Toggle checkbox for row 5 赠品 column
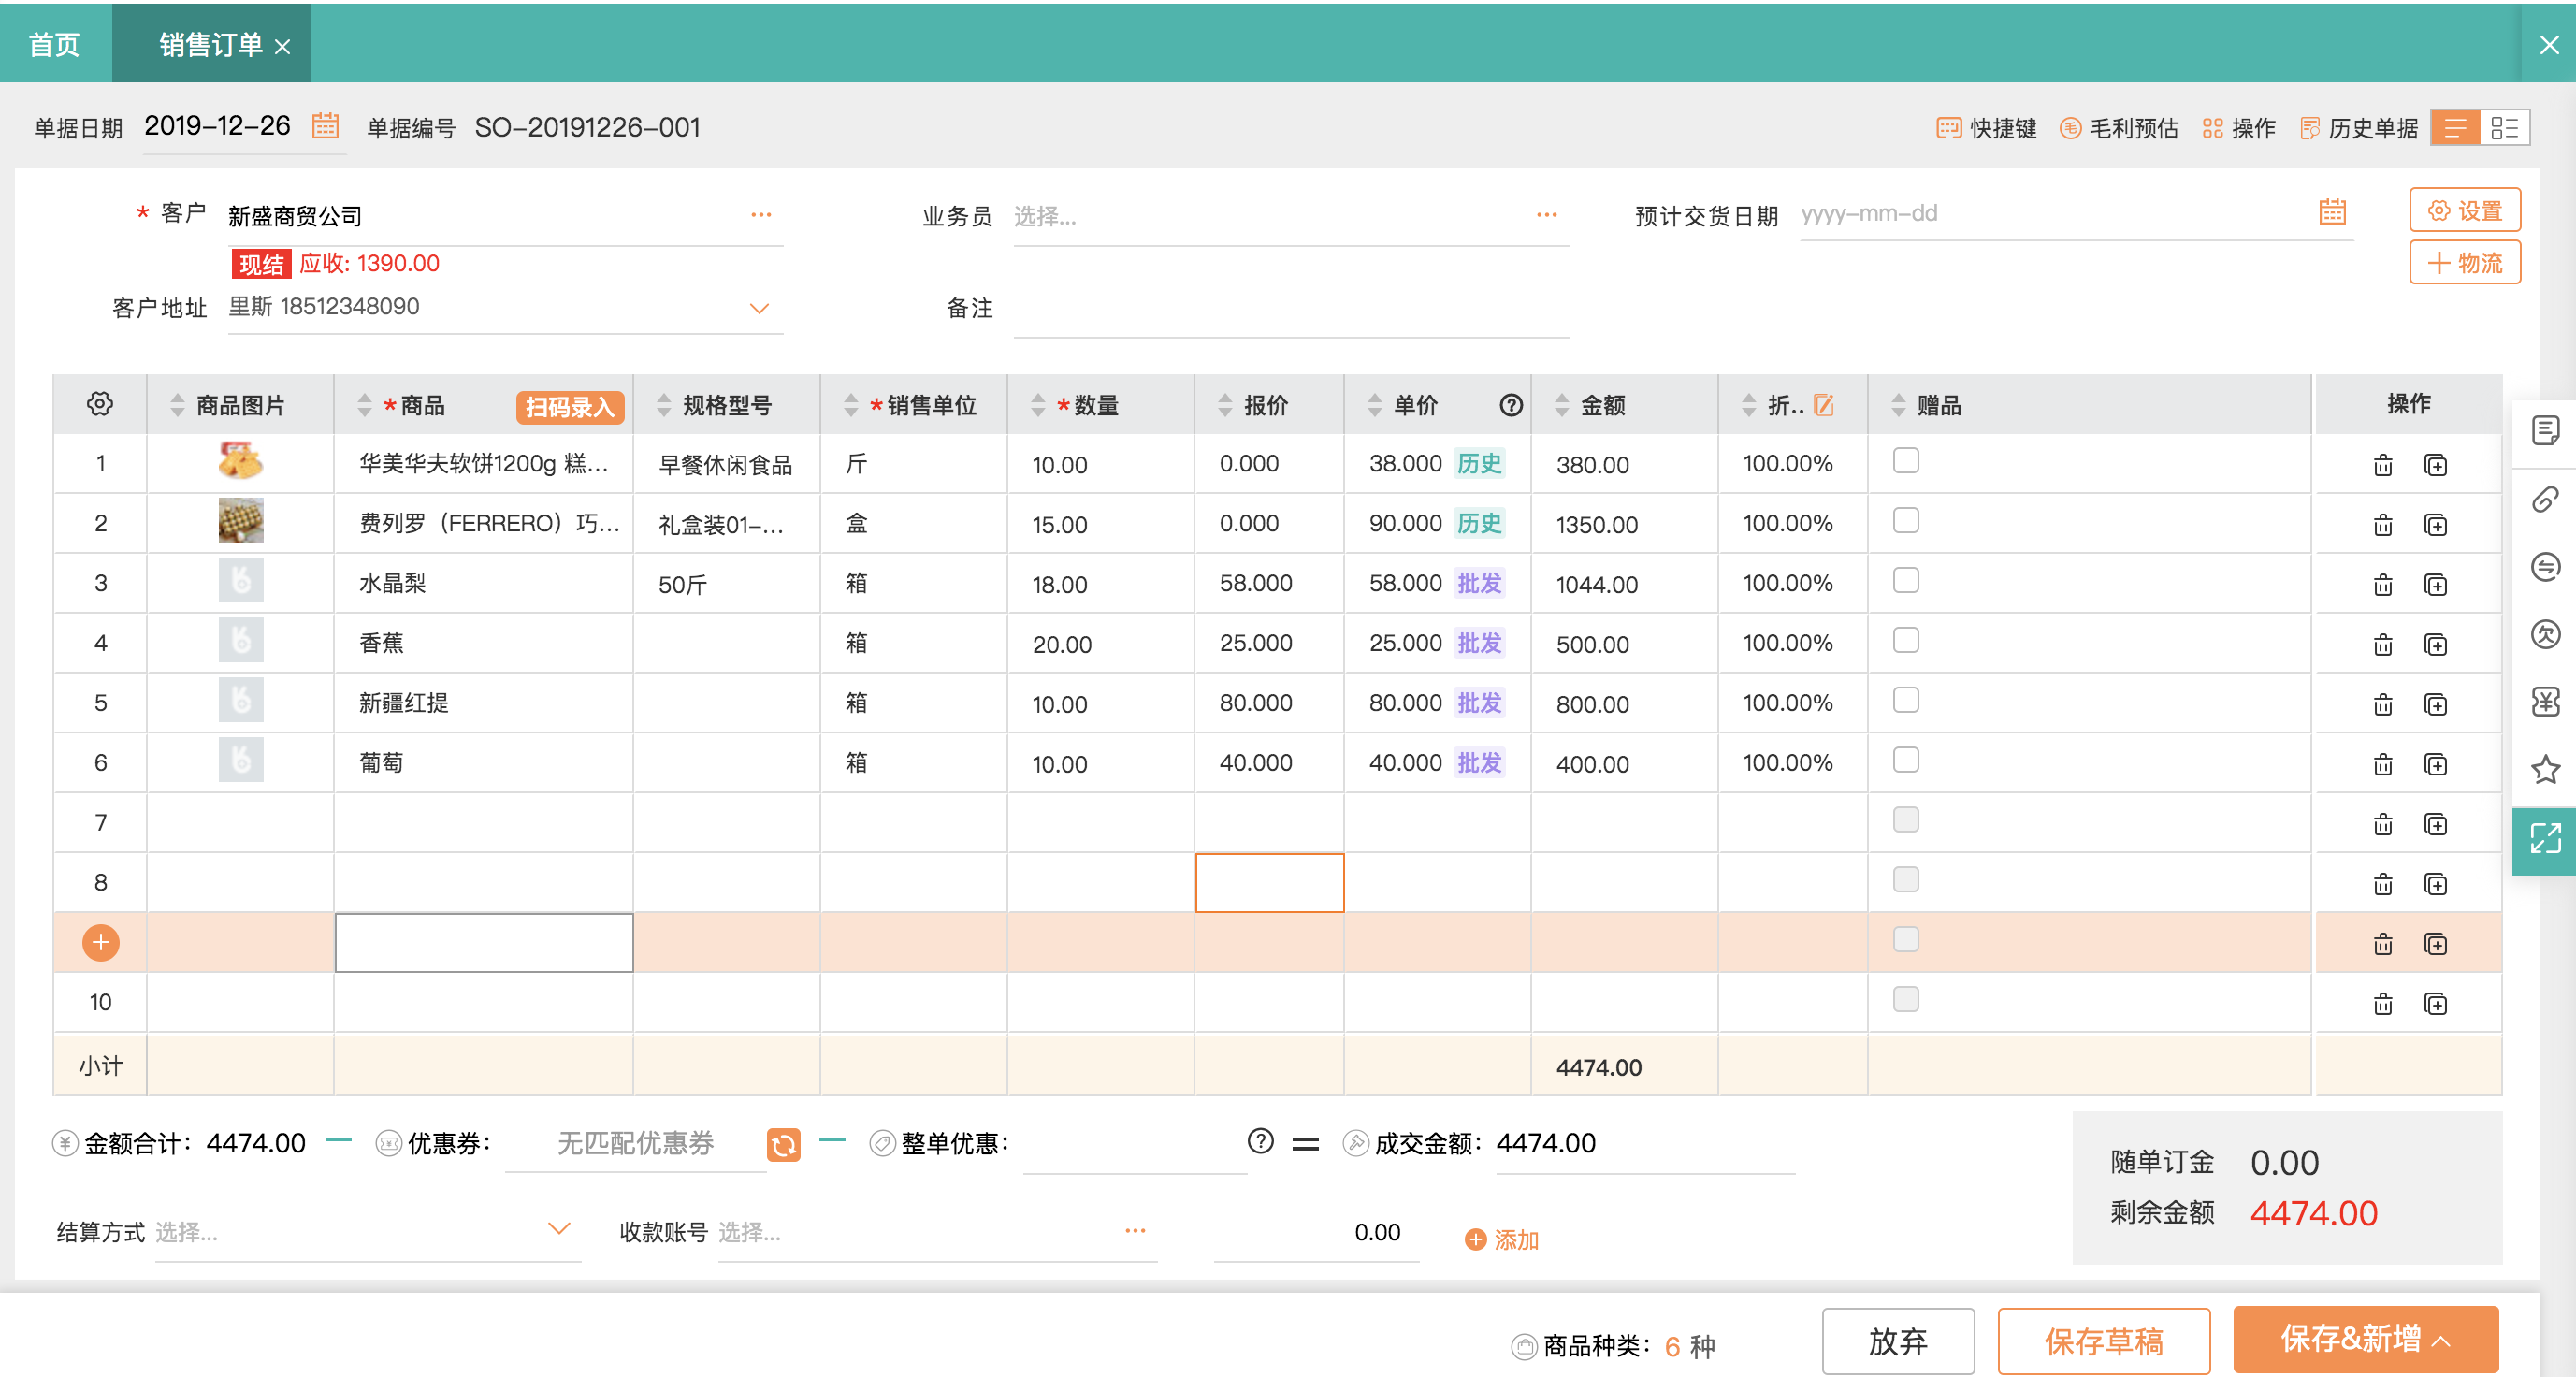The height and width of the screenshot is (1377, 2576). 1906,701
